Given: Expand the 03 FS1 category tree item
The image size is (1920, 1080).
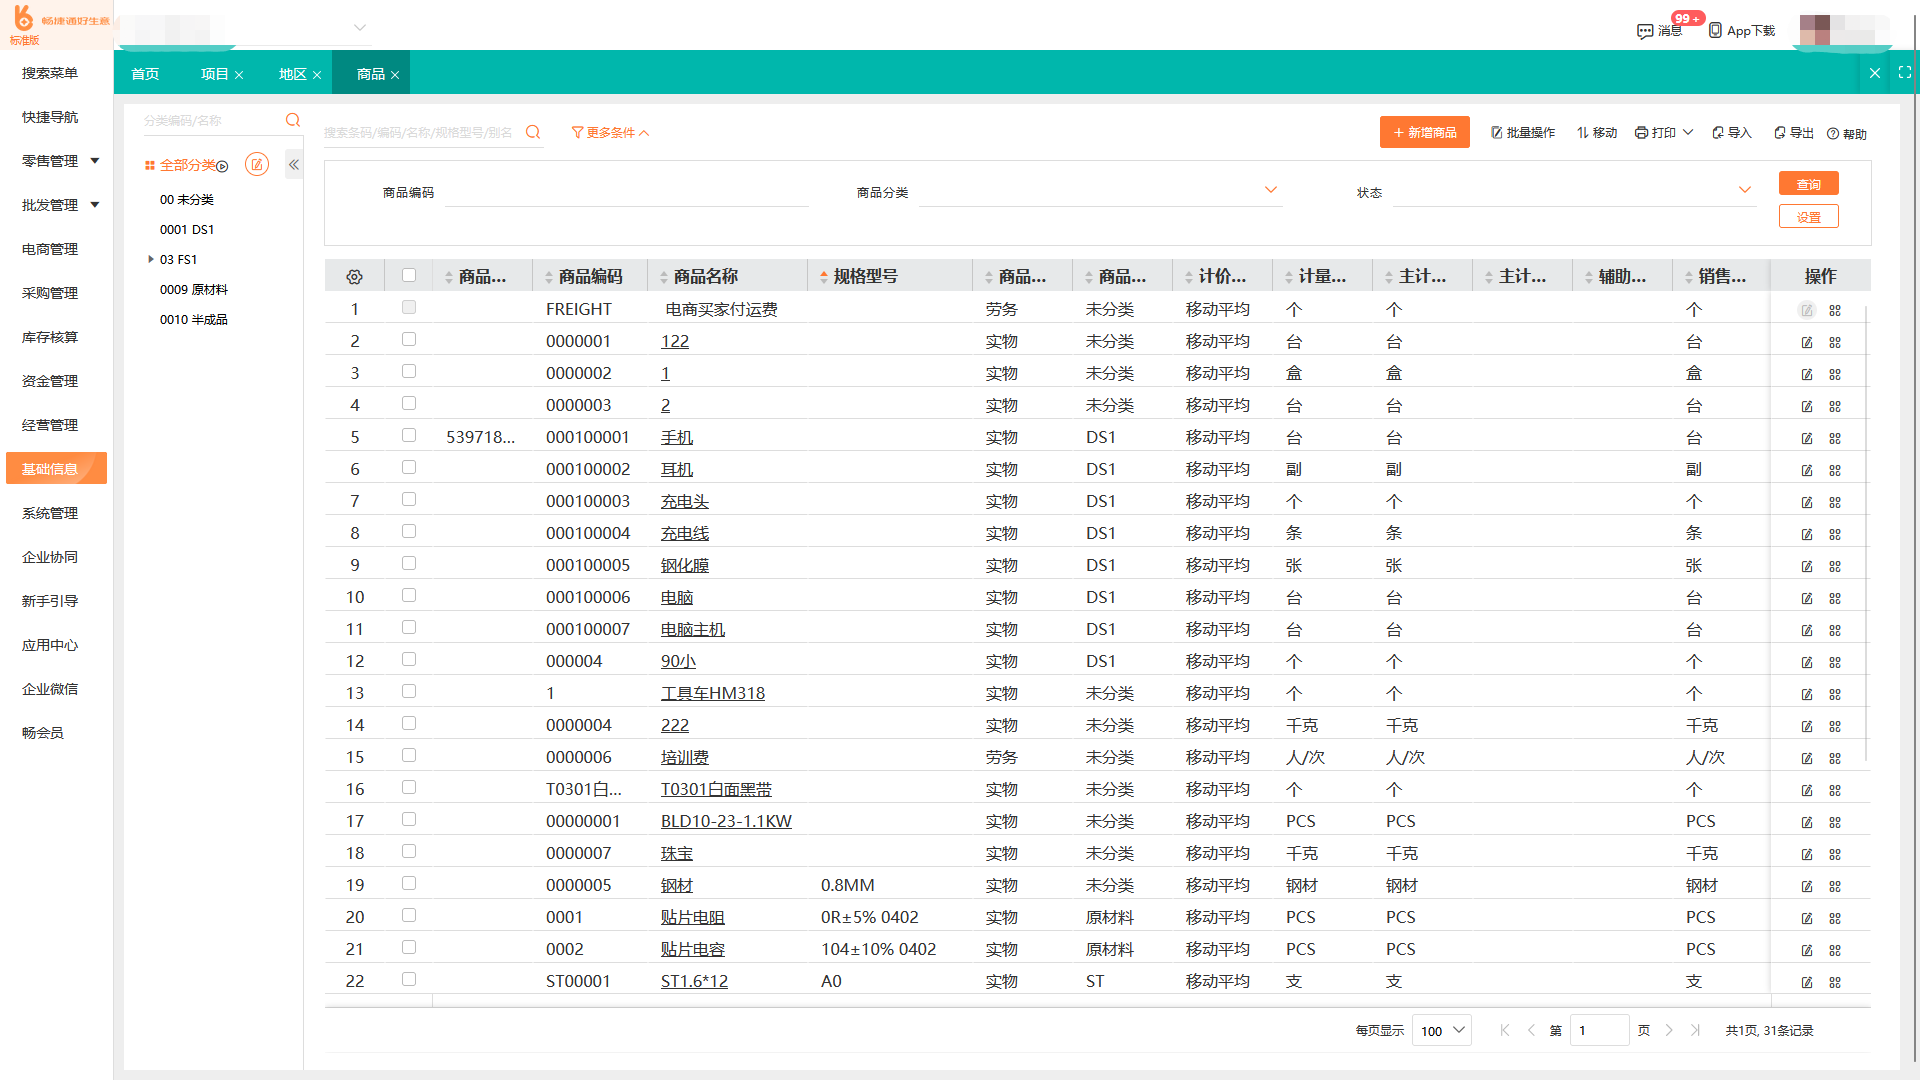Looking at the screenshot, I should pyautogui.click(x=148, y=260).
